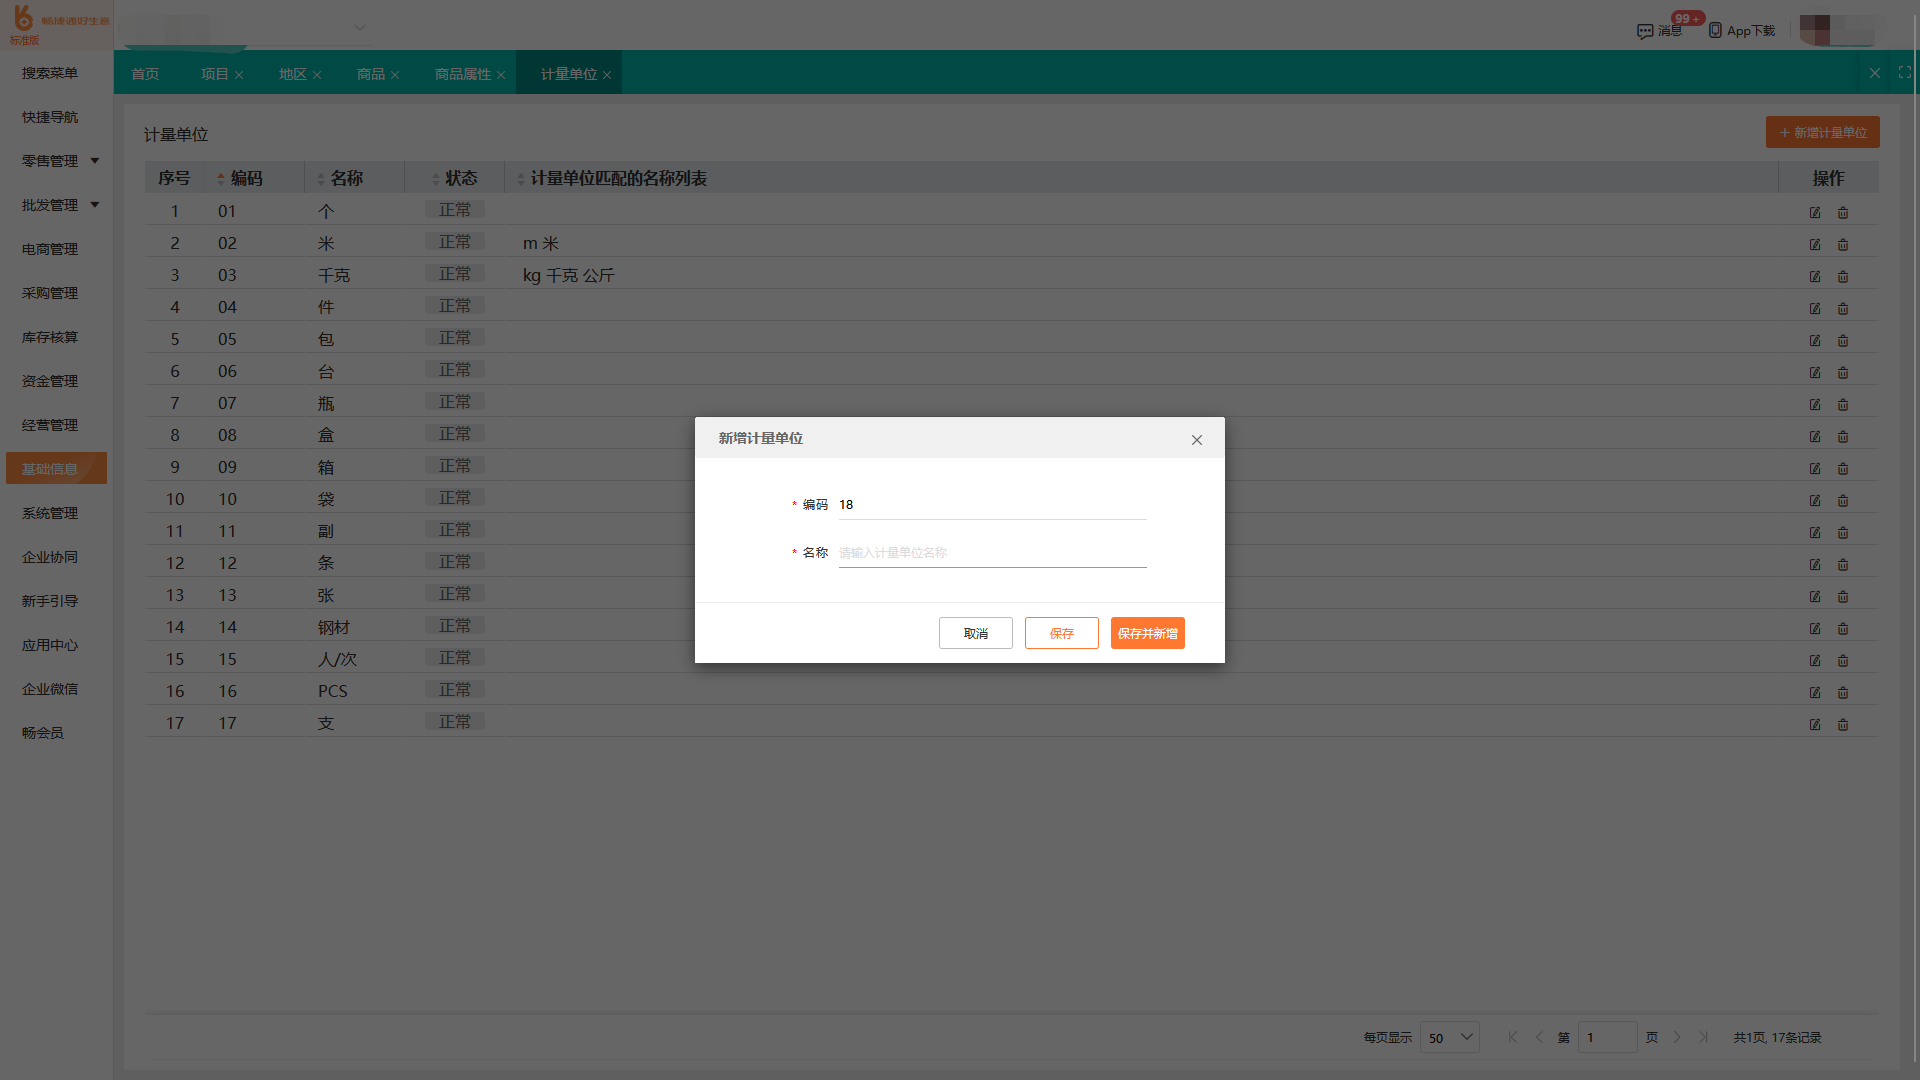This screenshot has width=1920, height=1080.
Task: Click the 新增计量单位 button top right
Action: 1822,132
